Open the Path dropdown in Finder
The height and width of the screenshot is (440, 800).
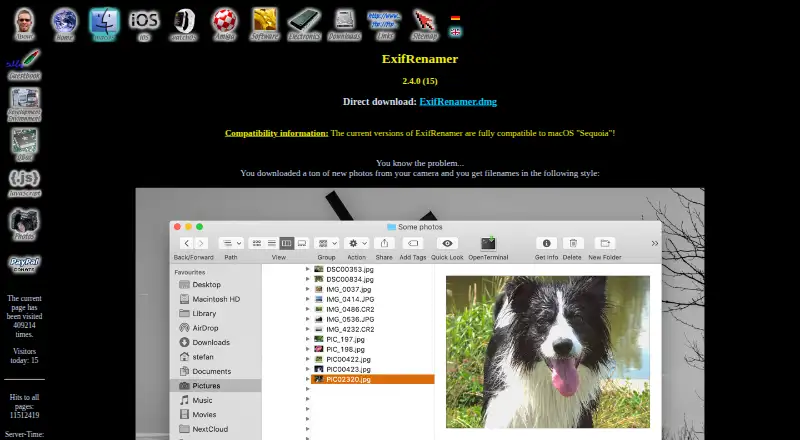pyautogui.click(x=231, y=243)
